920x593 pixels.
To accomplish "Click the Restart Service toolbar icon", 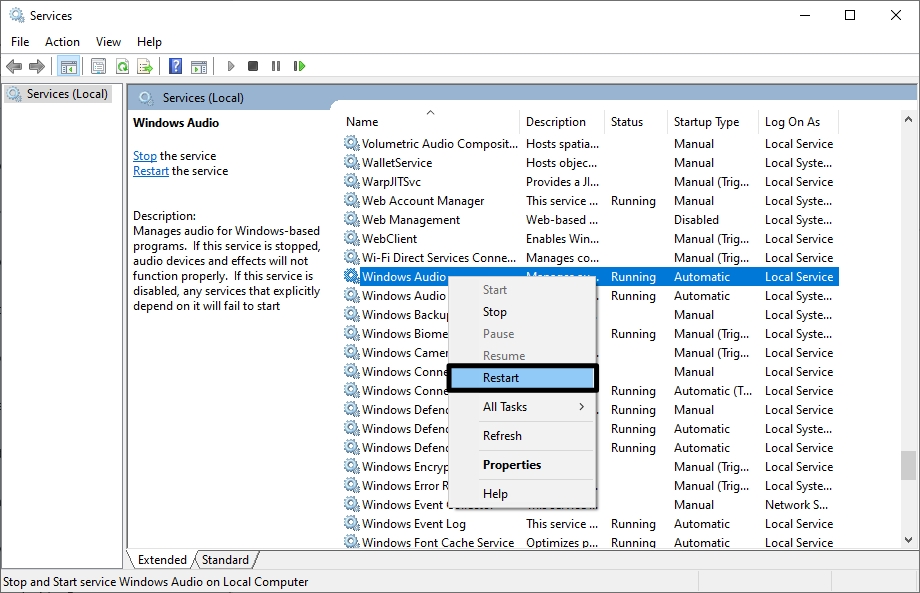I will pos(299,66).
